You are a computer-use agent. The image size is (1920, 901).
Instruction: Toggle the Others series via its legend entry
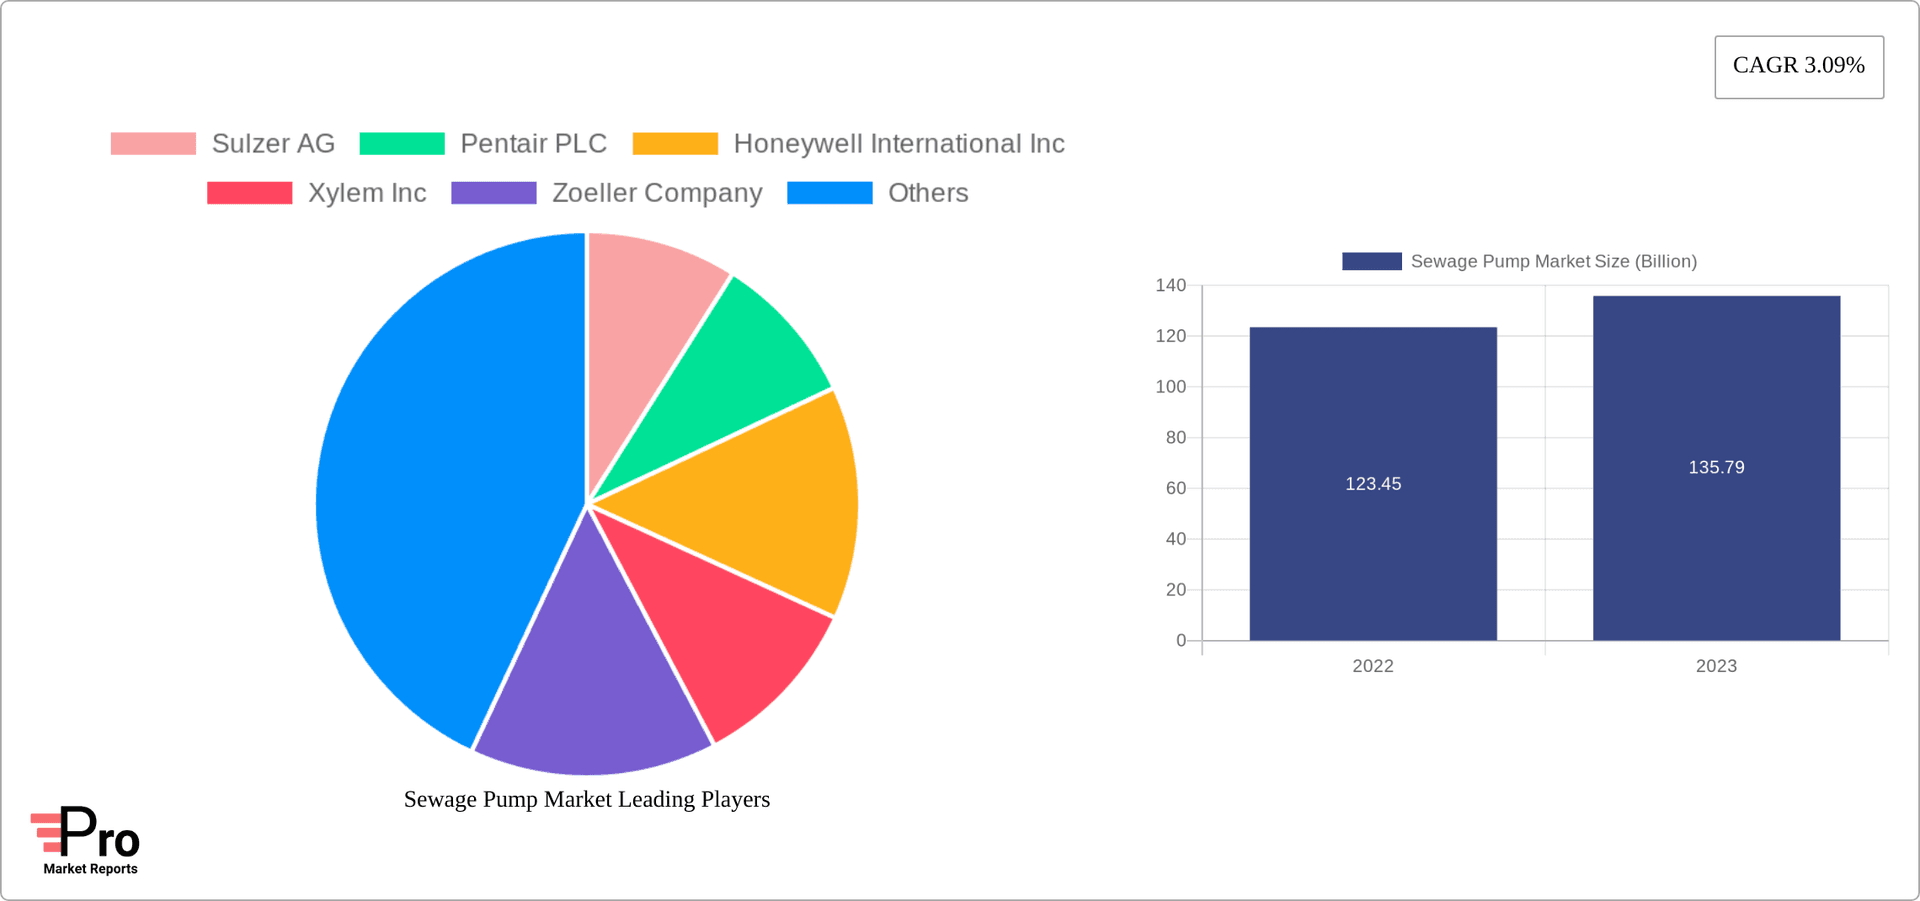click(927, 192)
